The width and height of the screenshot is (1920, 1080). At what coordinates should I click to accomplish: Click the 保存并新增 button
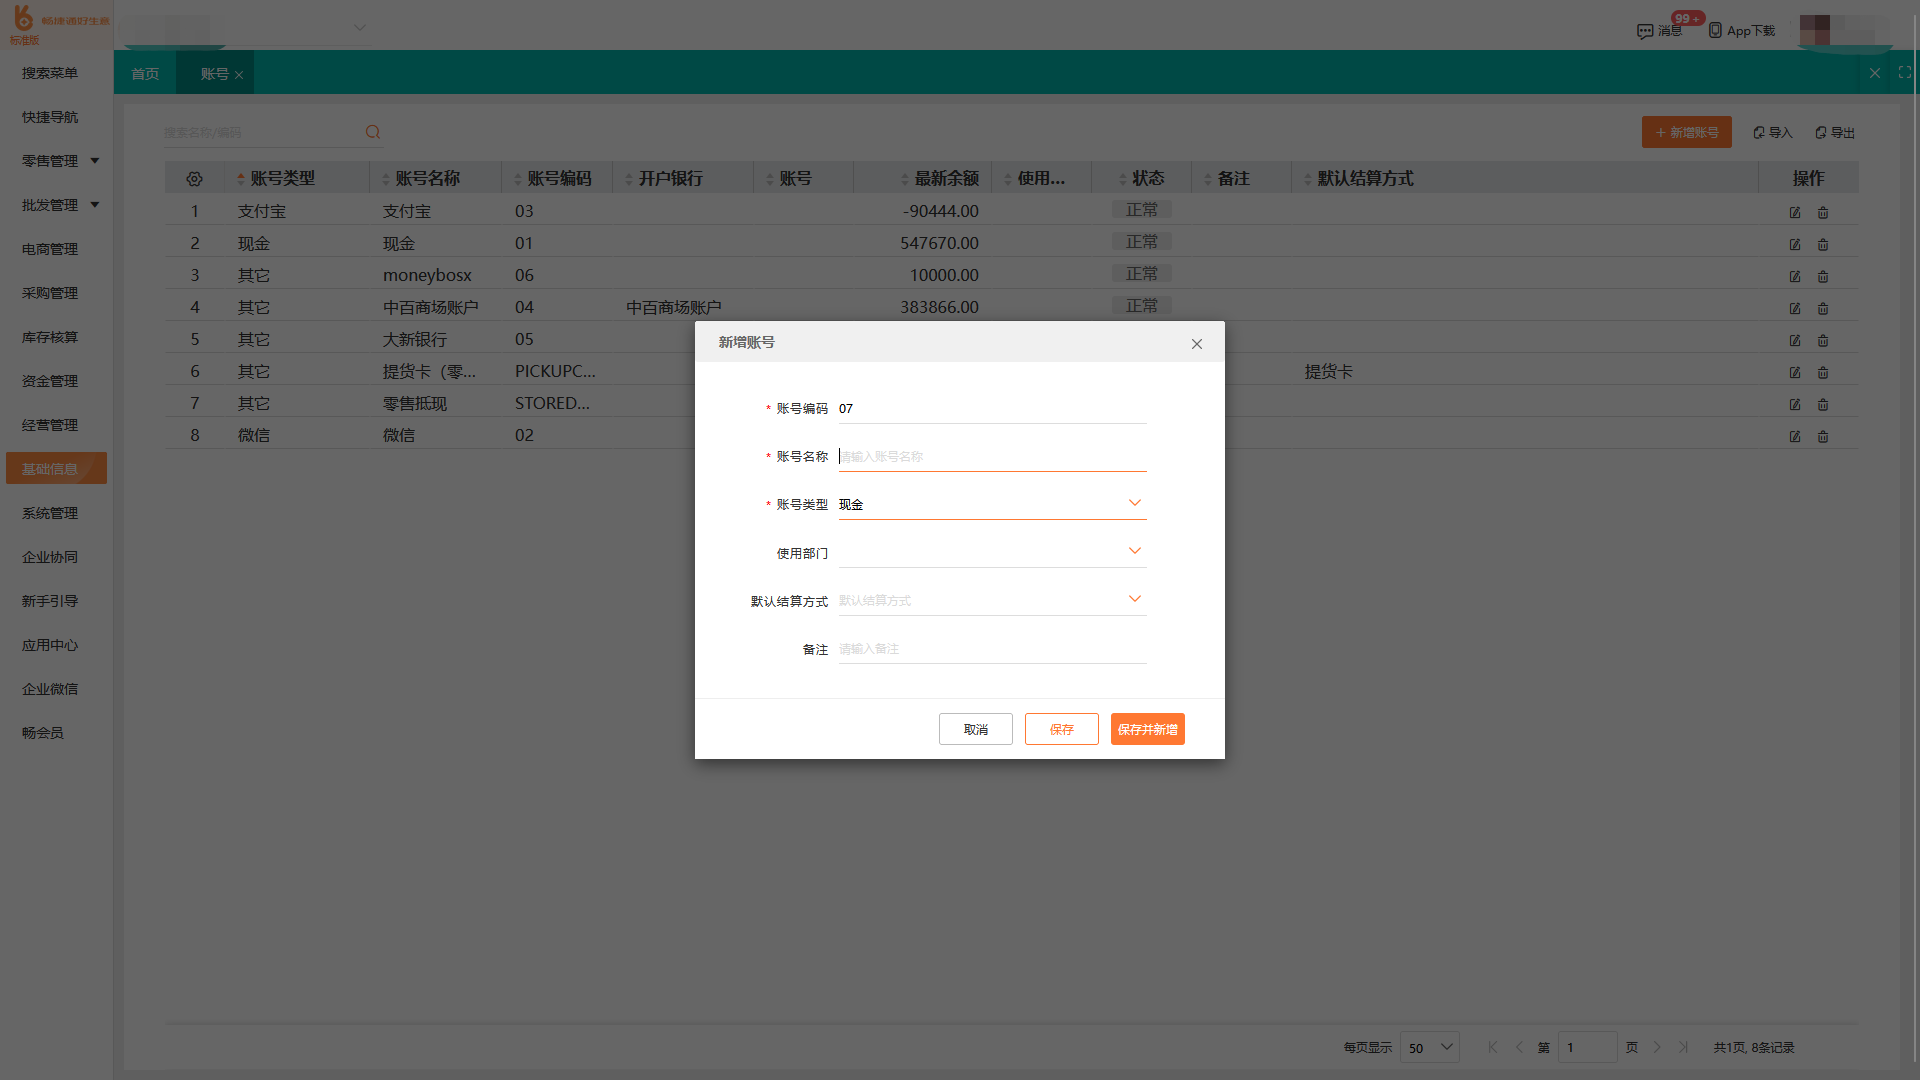[1147, 729]
